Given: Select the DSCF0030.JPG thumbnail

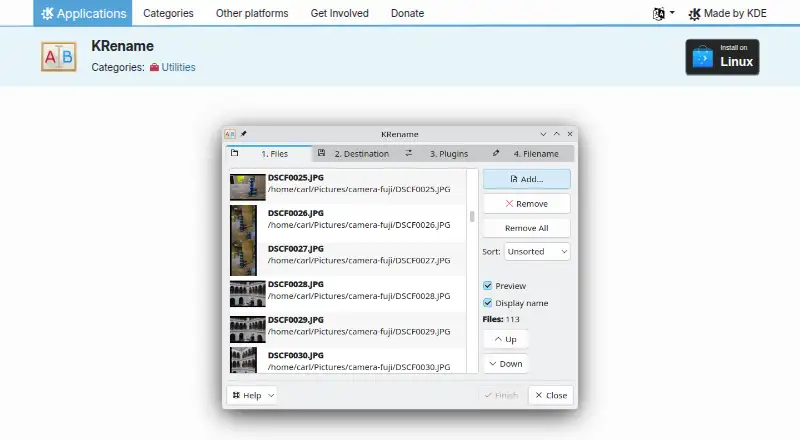Looking at the screenshot, I should coord(243,360).
